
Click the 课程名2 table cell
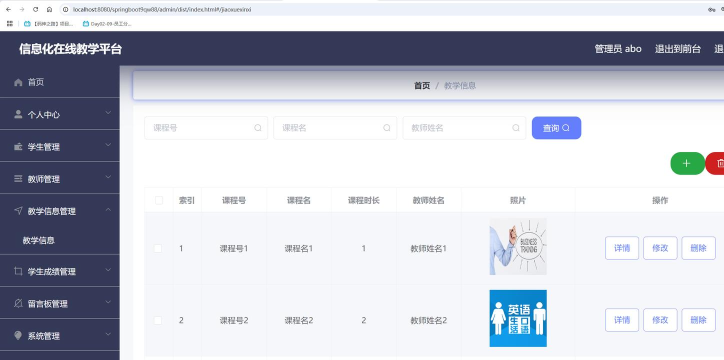[299, 320]
